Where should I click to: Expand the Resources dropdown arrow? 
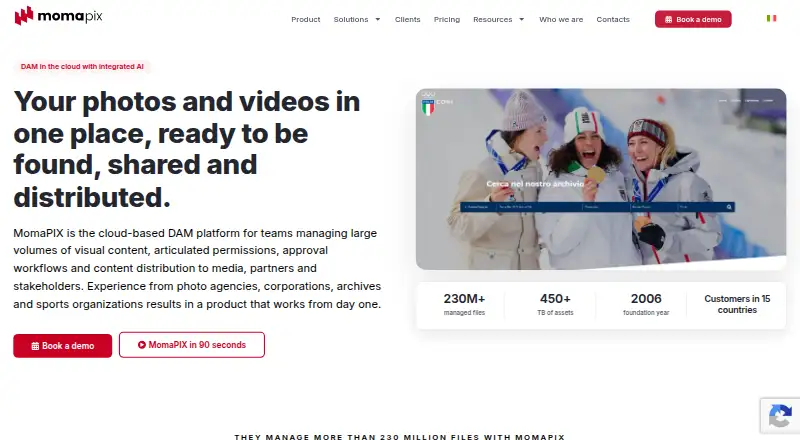(x=521, y=19)
